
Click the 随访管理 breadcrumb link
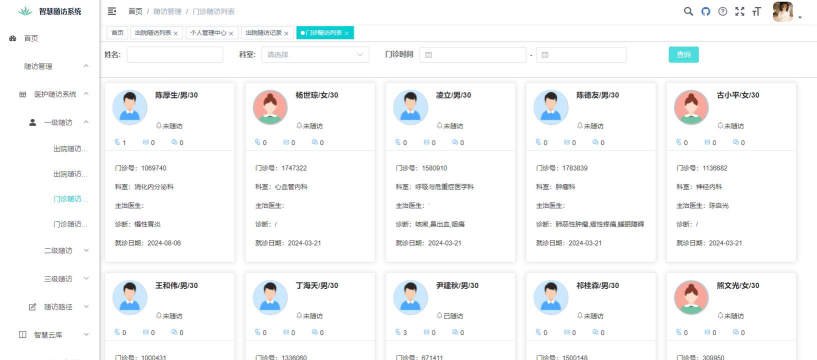[167, 11]
